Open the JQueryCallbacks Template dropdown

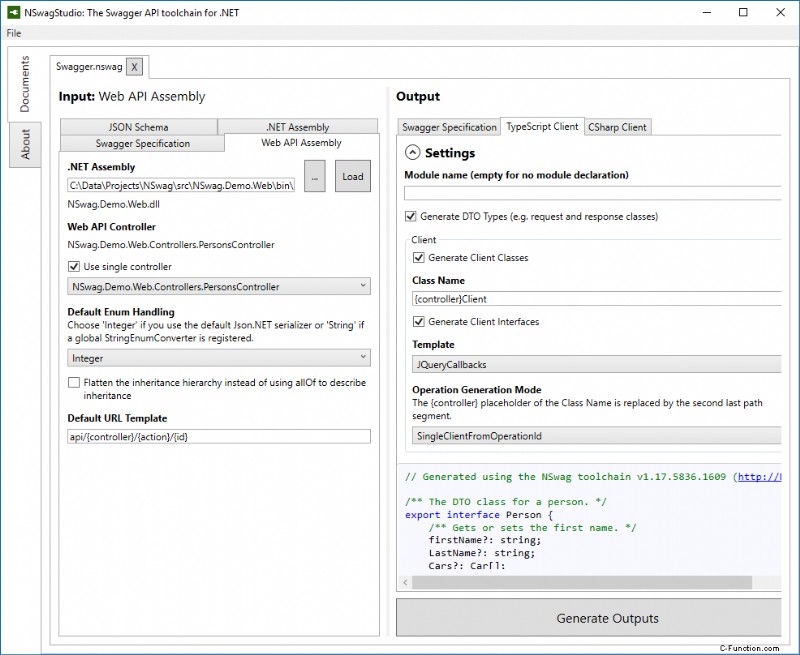pos(596,364)
